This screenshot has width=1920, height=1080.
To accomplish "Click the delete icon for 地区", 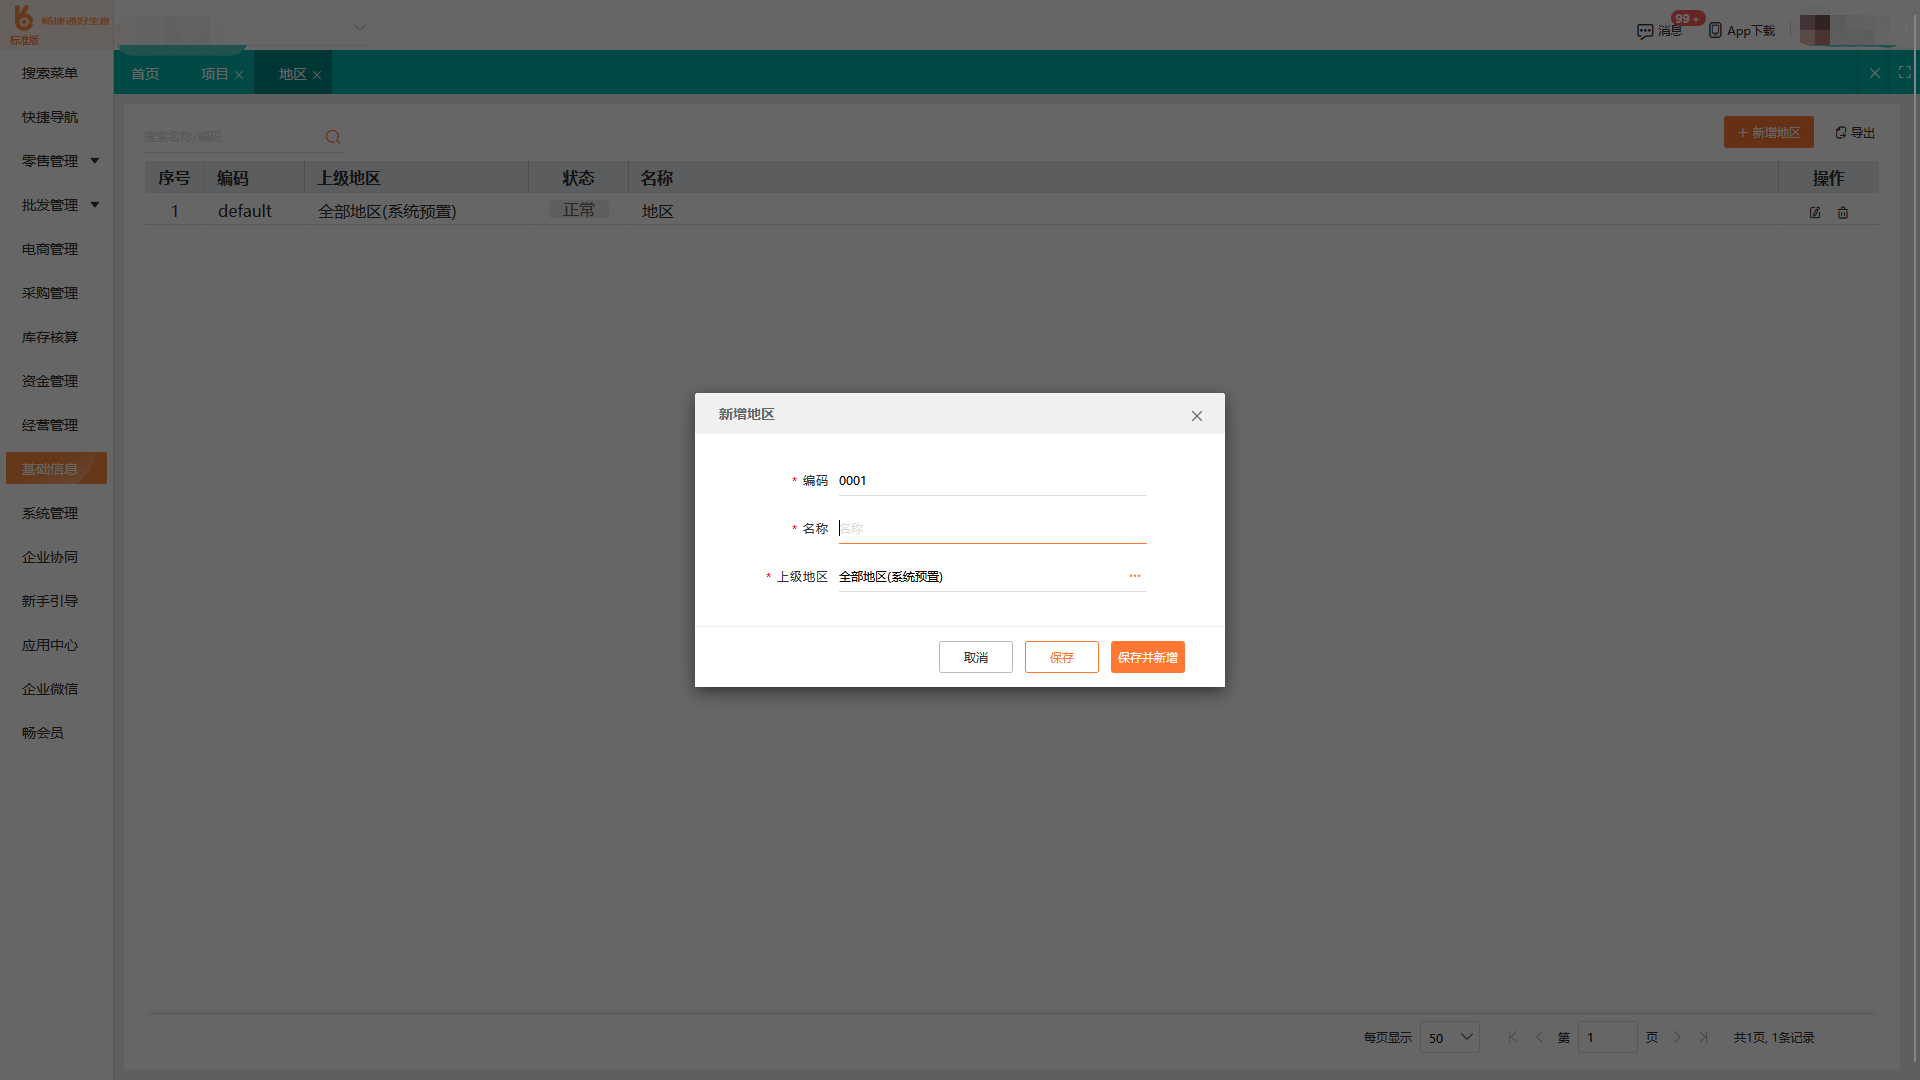I will pos(1844,212).
